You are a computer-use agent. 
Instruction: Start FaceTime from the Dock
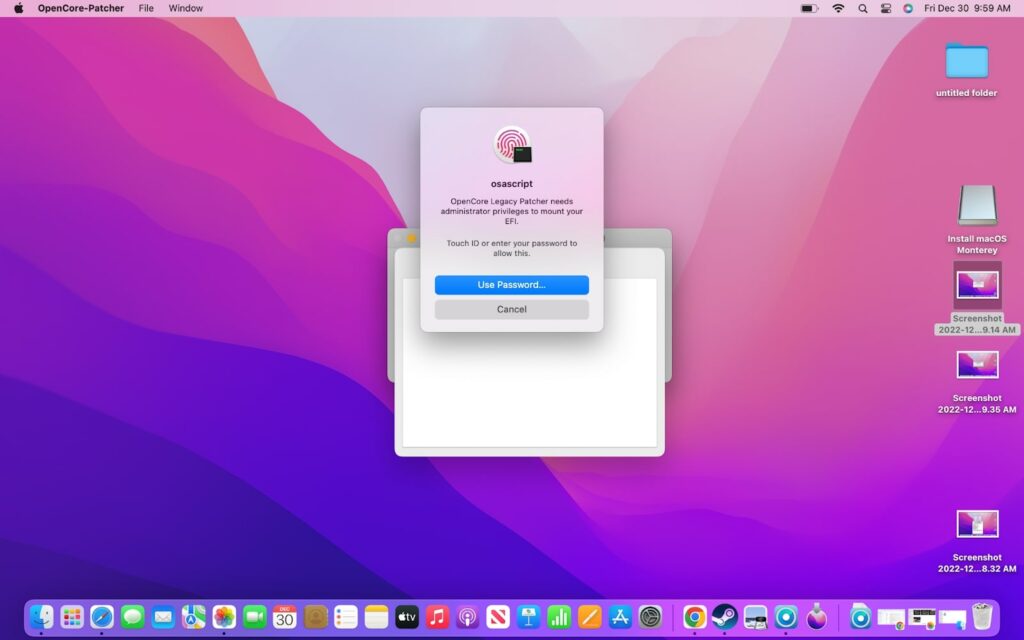255,616
